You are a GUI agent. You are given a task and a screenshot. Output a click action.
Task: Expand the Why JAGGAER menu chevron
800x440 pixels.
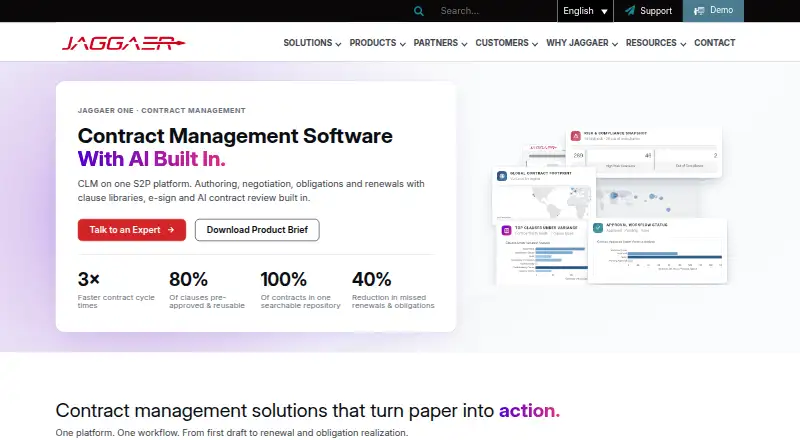[615, 44]
